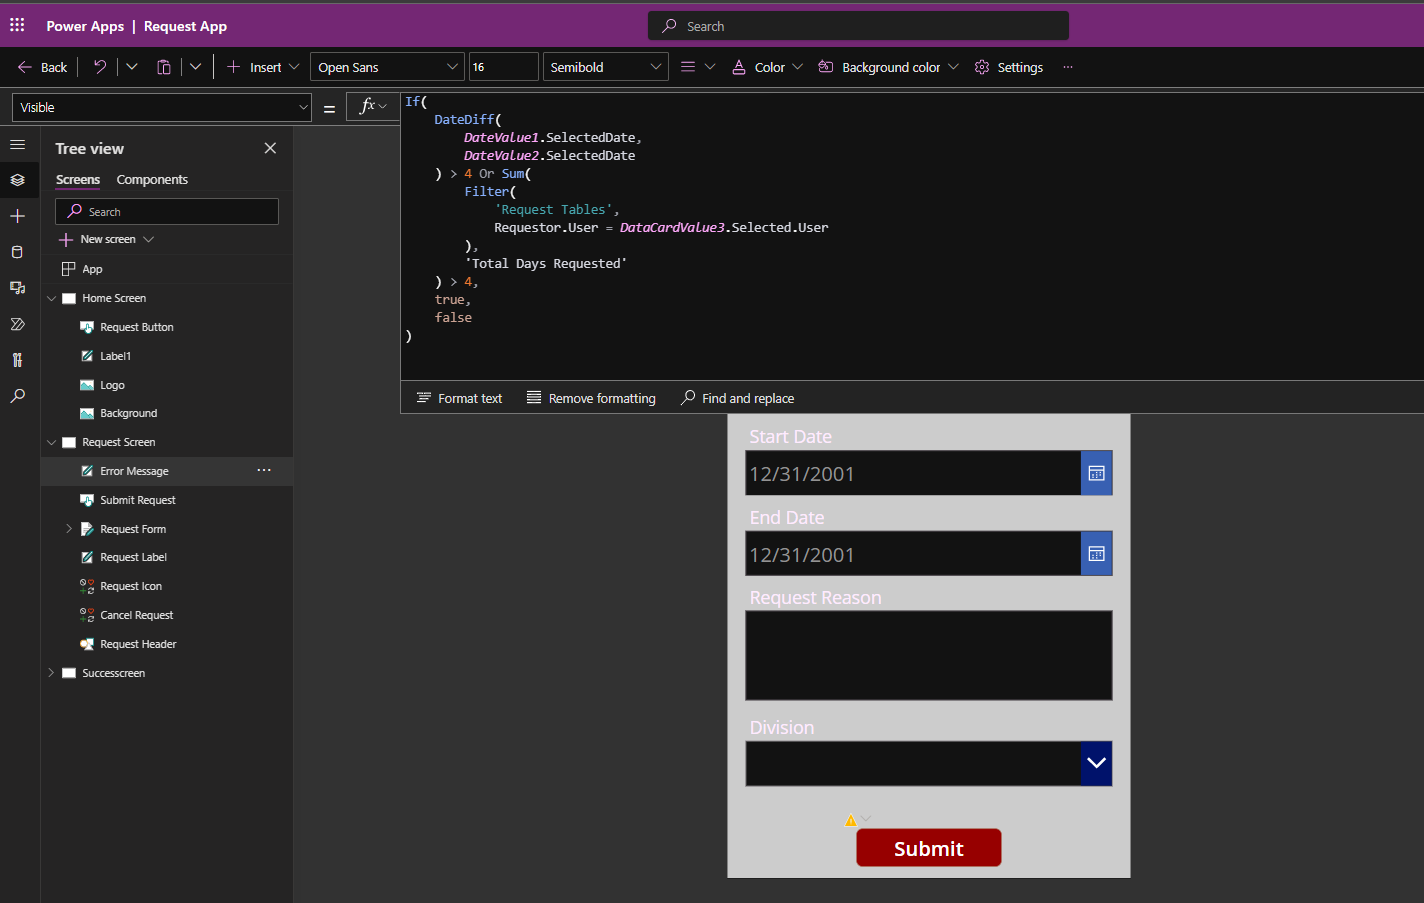
Task: Click the magnifier Search icon in left sidebar
Action: tap(17, 396)
